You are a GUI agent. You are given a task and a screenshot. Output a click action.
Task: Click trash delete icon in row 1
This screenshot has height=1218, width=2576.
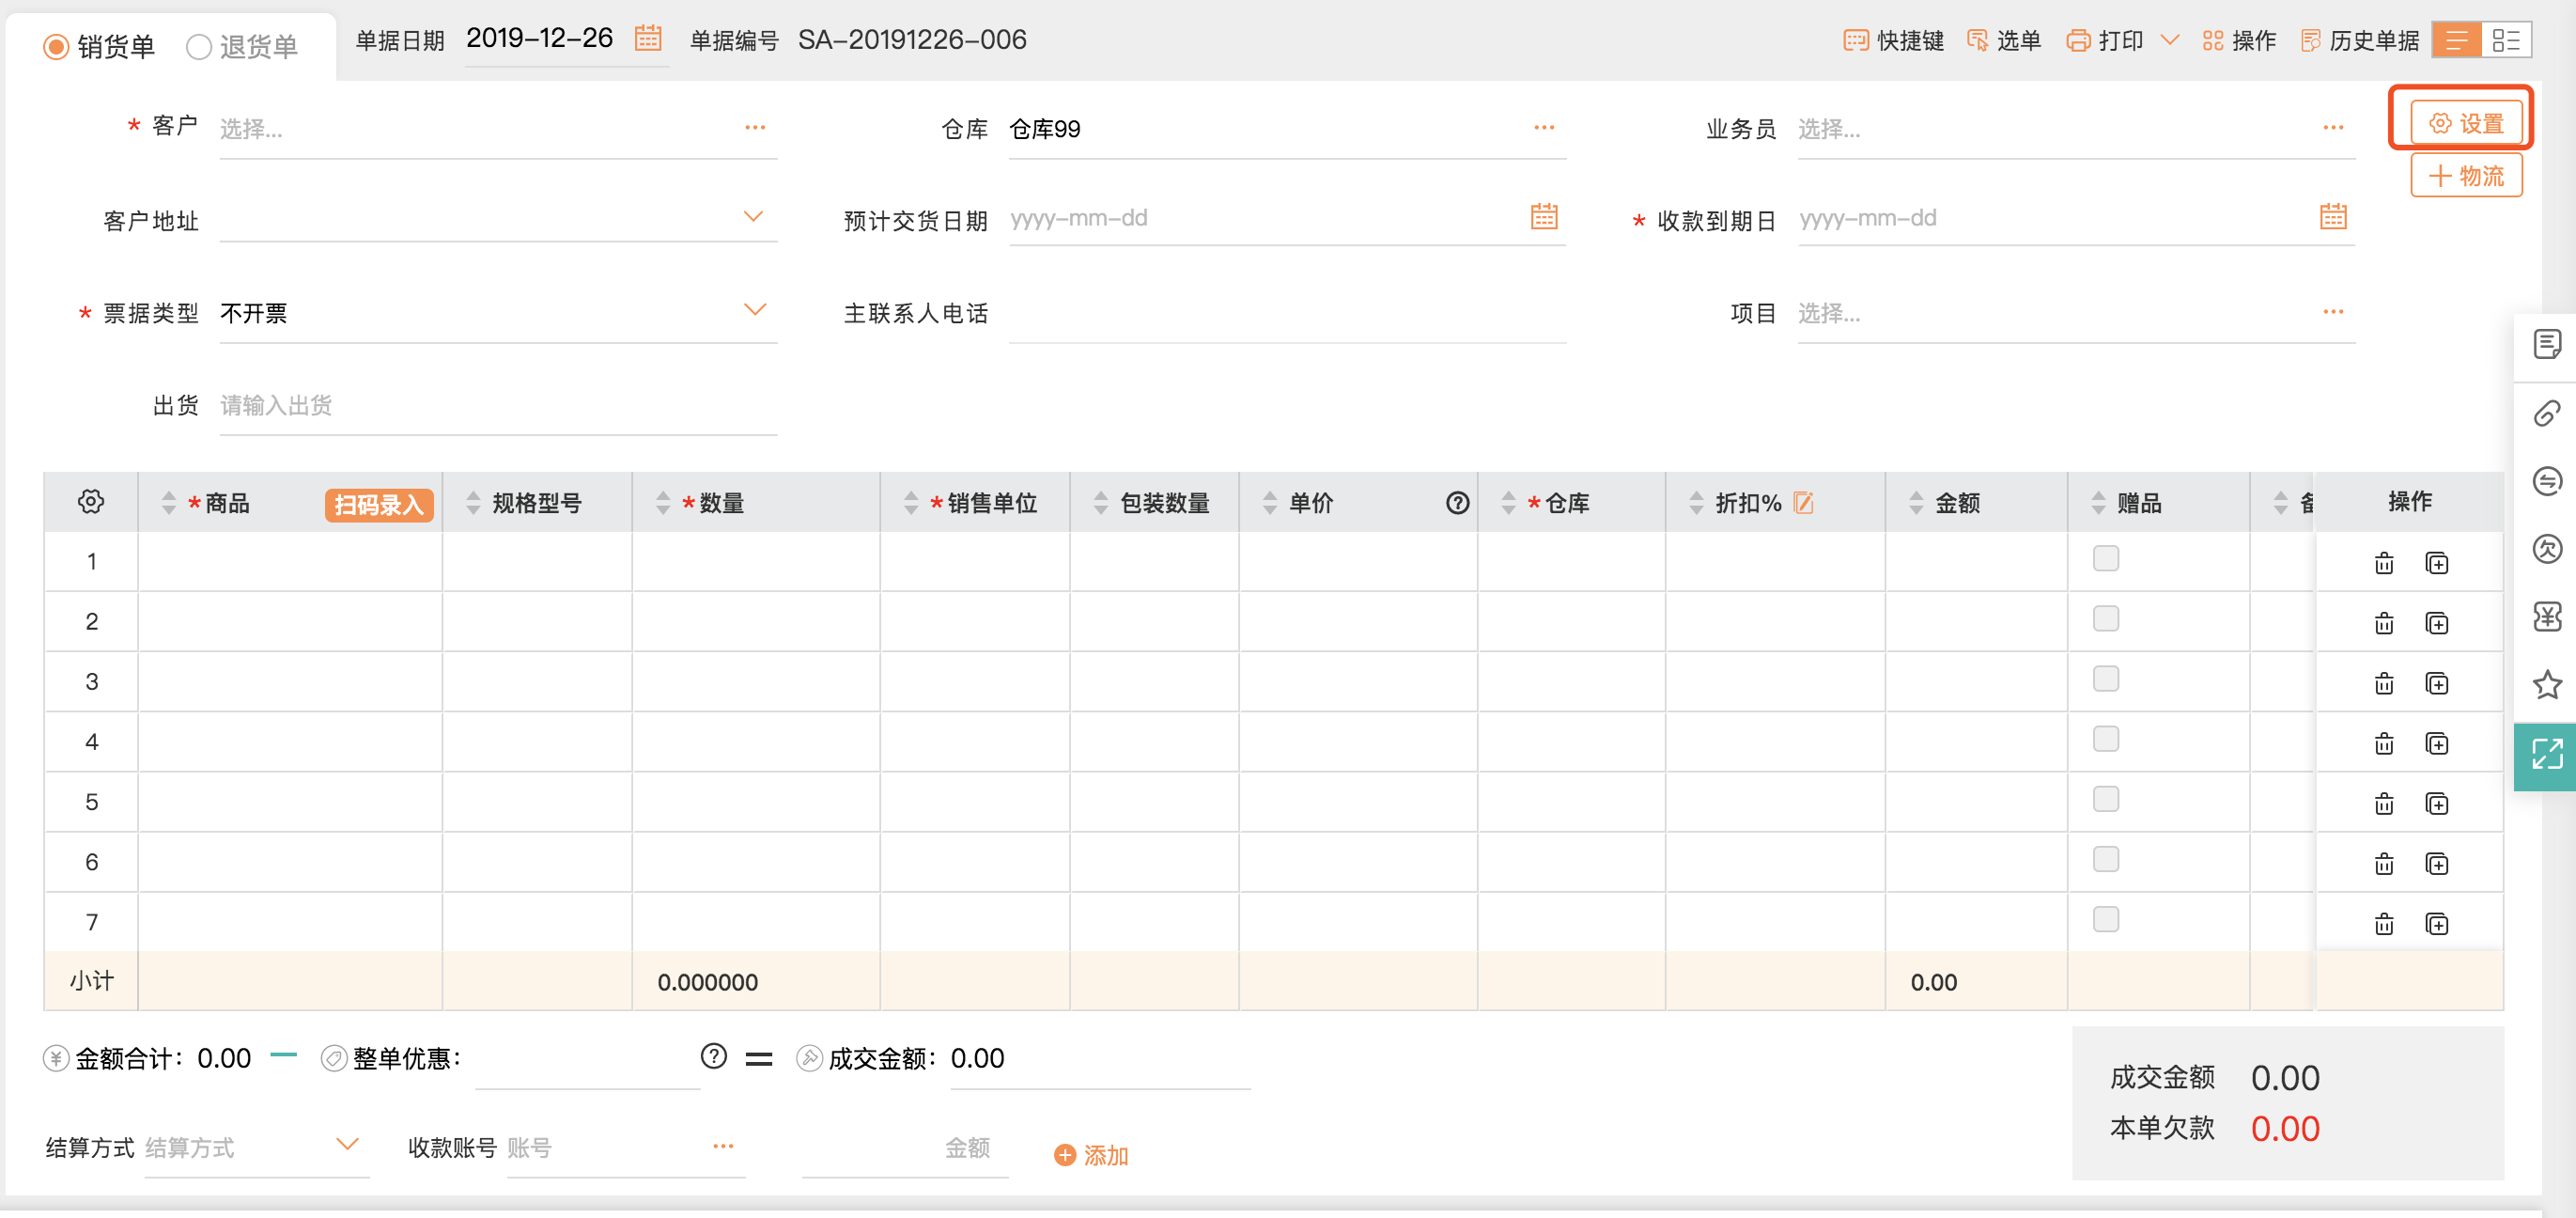[2383, 560]
